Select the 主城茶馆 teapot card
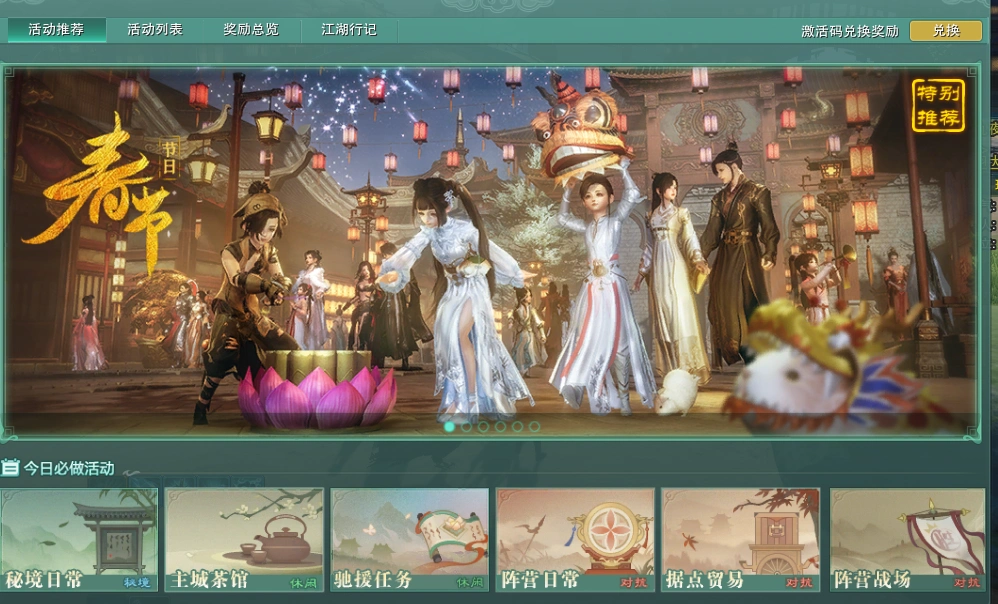 point(245,540)
